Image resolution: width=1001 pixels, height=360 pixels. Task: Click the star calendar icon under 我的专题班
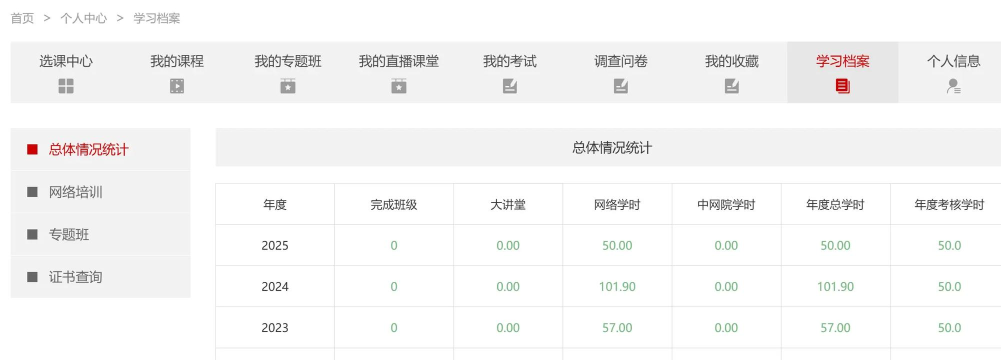pyautogui.click(x=288, y=86)
